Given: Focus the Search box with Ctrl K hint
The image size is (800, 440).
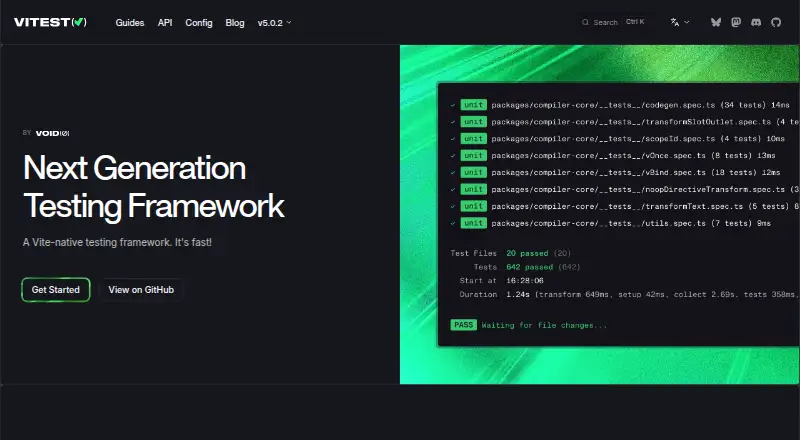Looking at the screenshot, I should click(617, 22).
